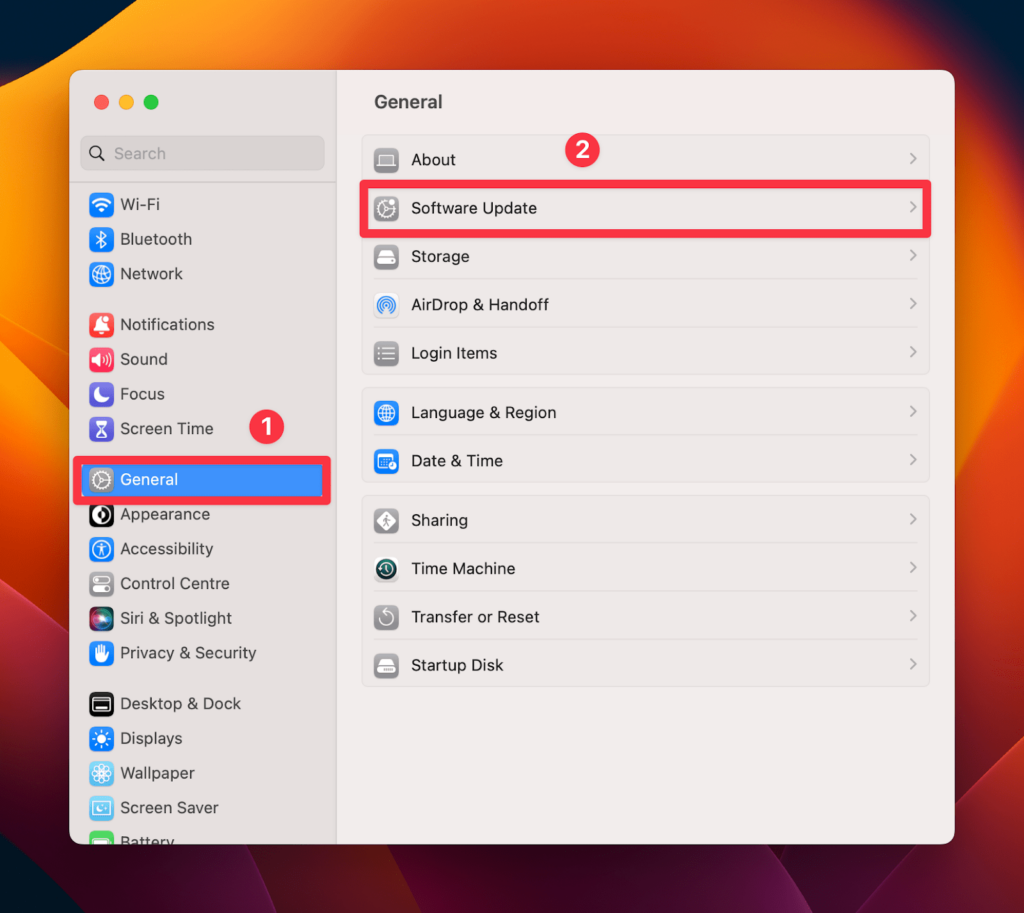The width and height of the screenshot is (1024, 913).
Task: Click Accessibility label in sidebar
Action: pyautogui.click(x=167, y=549)
